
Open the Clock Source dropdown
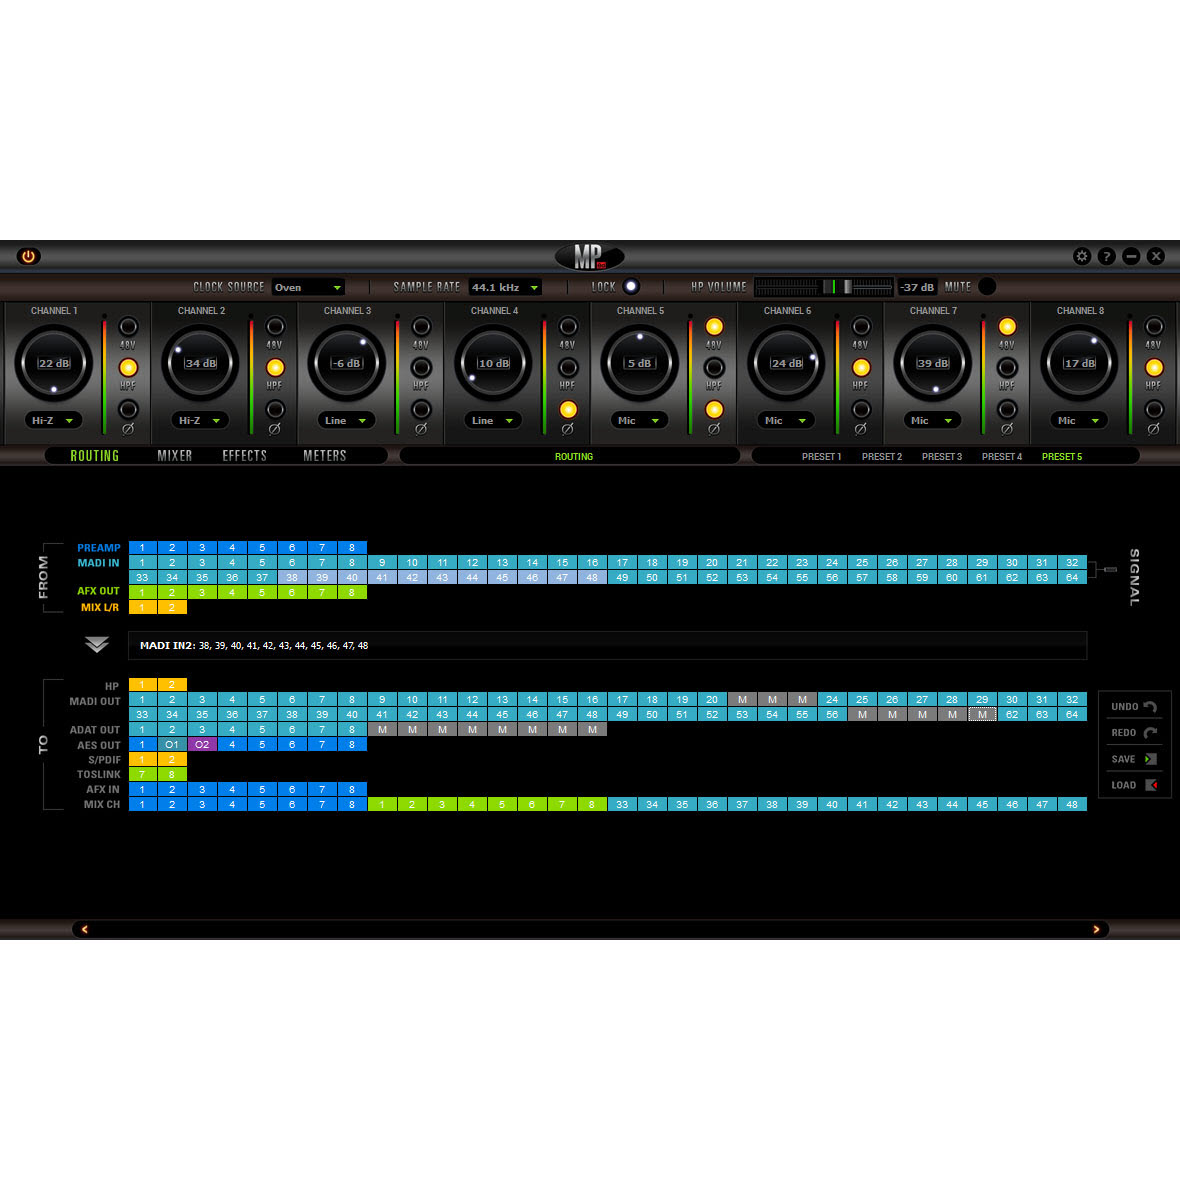pos(308,287)
